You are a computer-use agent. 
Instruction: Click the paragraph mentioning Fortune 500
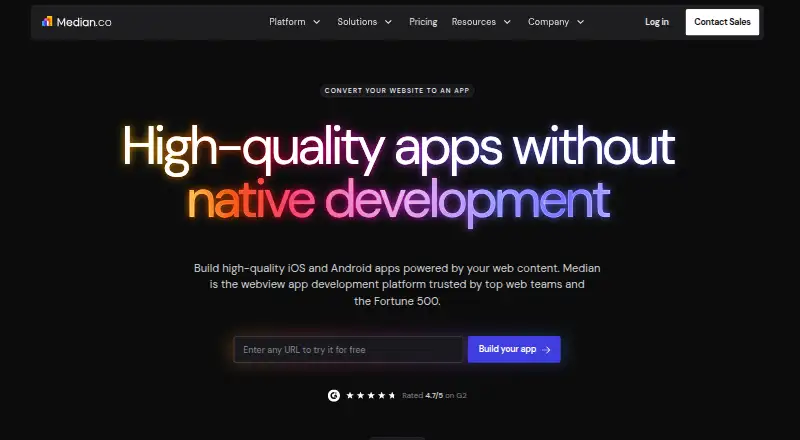[x=397, y=284]
